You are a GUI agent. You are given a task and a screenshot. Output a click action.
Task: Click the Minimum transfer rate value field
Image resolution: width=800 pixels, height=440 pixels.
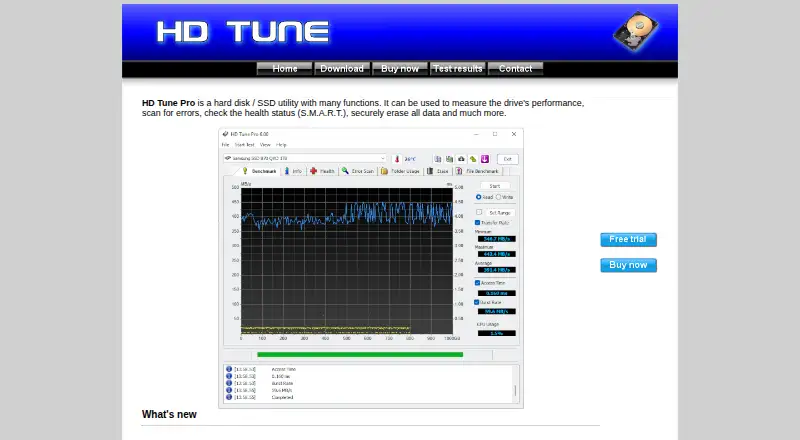(496, 239)
